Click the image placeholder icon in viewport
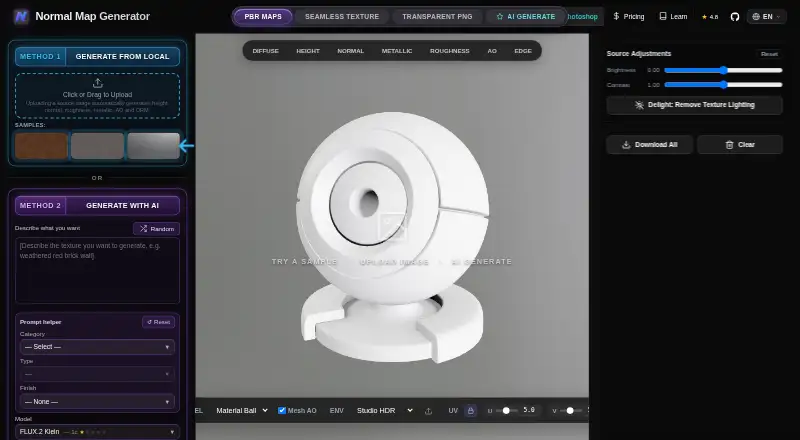This screenshot has height=440, width=800. [392, 226]
